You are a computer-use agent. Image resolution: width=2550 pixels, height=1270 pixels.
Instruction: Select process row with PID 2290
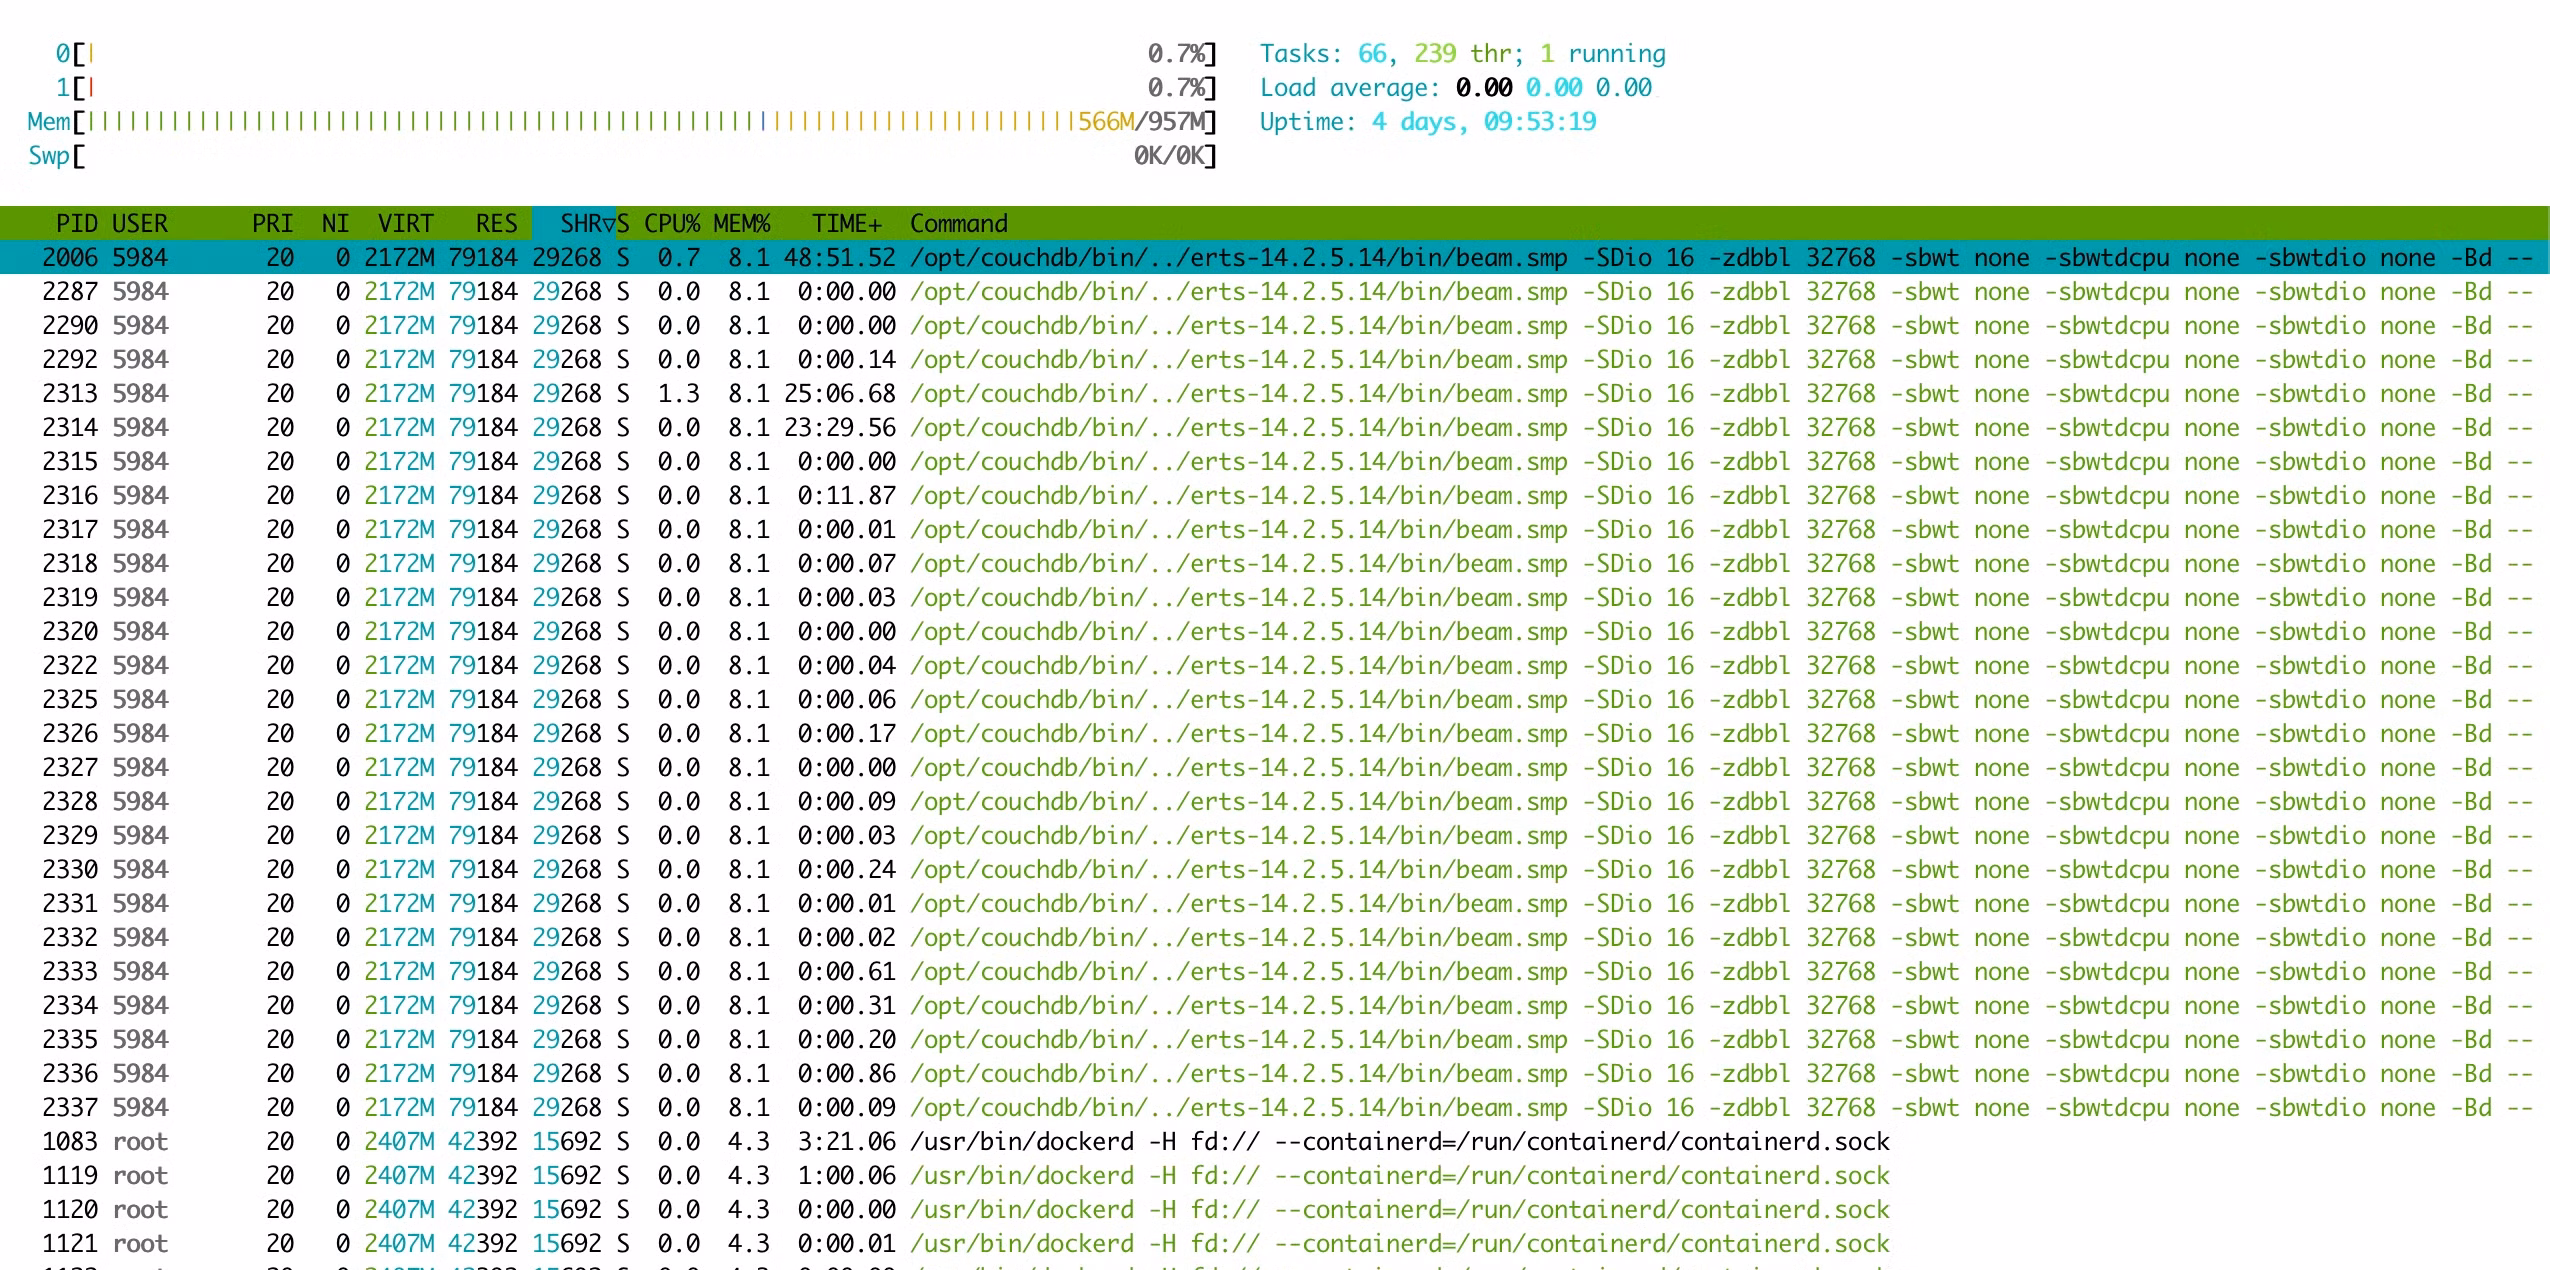tap(1275, 326)
